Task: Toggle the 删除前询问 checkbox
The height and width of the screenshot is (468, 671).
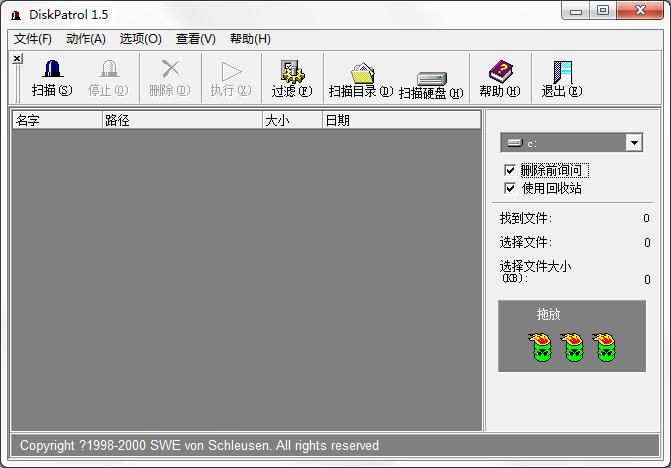Action: (x=511, y=171)
